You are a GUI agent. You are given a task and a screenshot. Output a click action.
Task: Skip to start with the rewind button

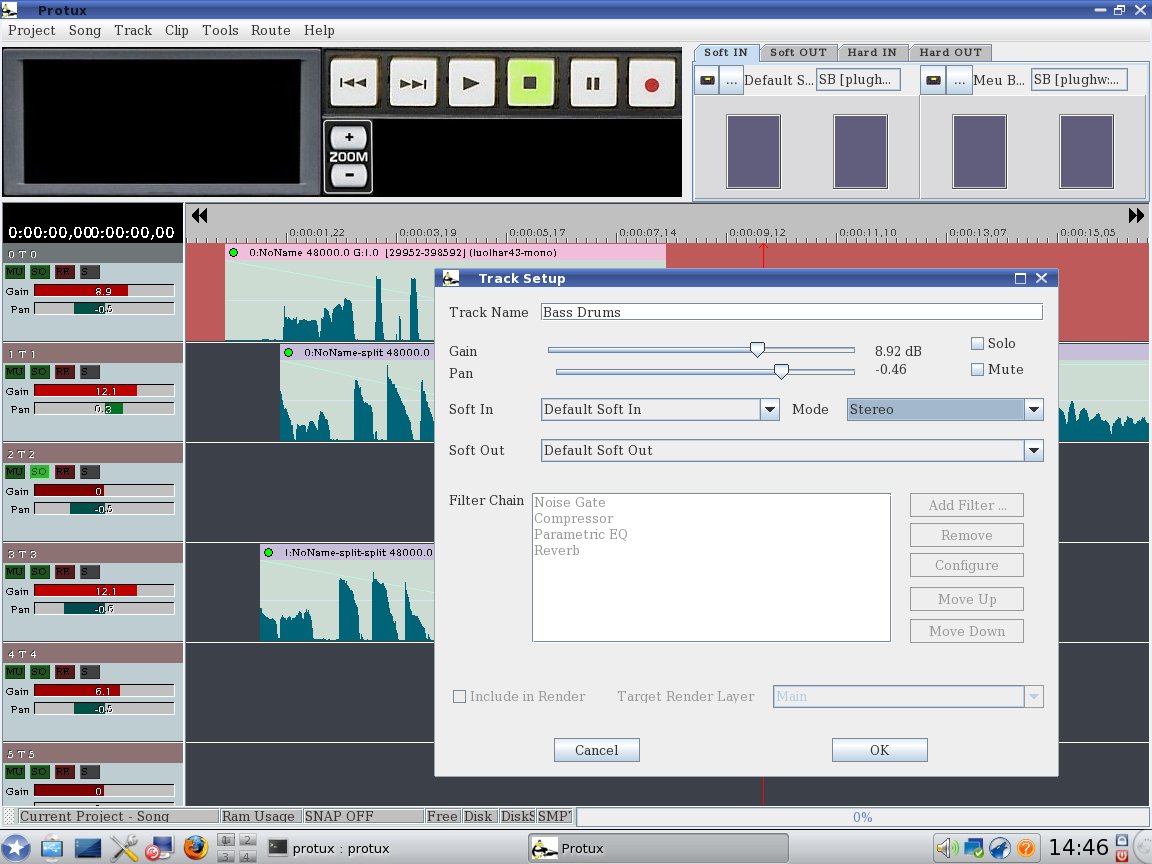click(x=353, y=84)
